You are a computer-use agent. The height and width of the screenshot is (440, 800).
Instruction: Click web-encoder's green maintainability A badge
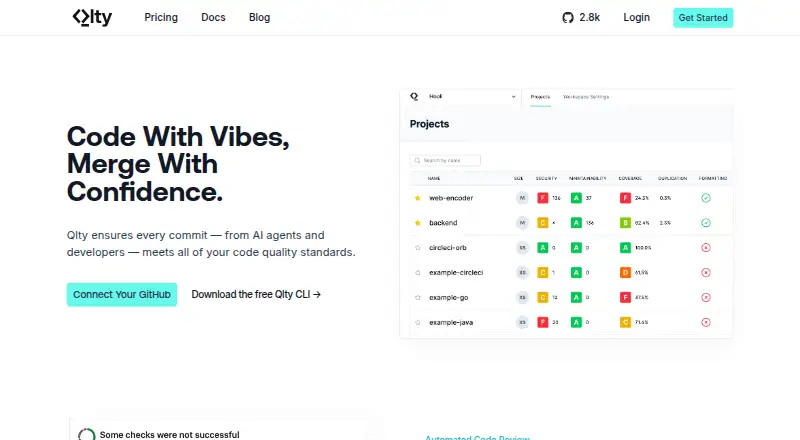pos(576,198)
